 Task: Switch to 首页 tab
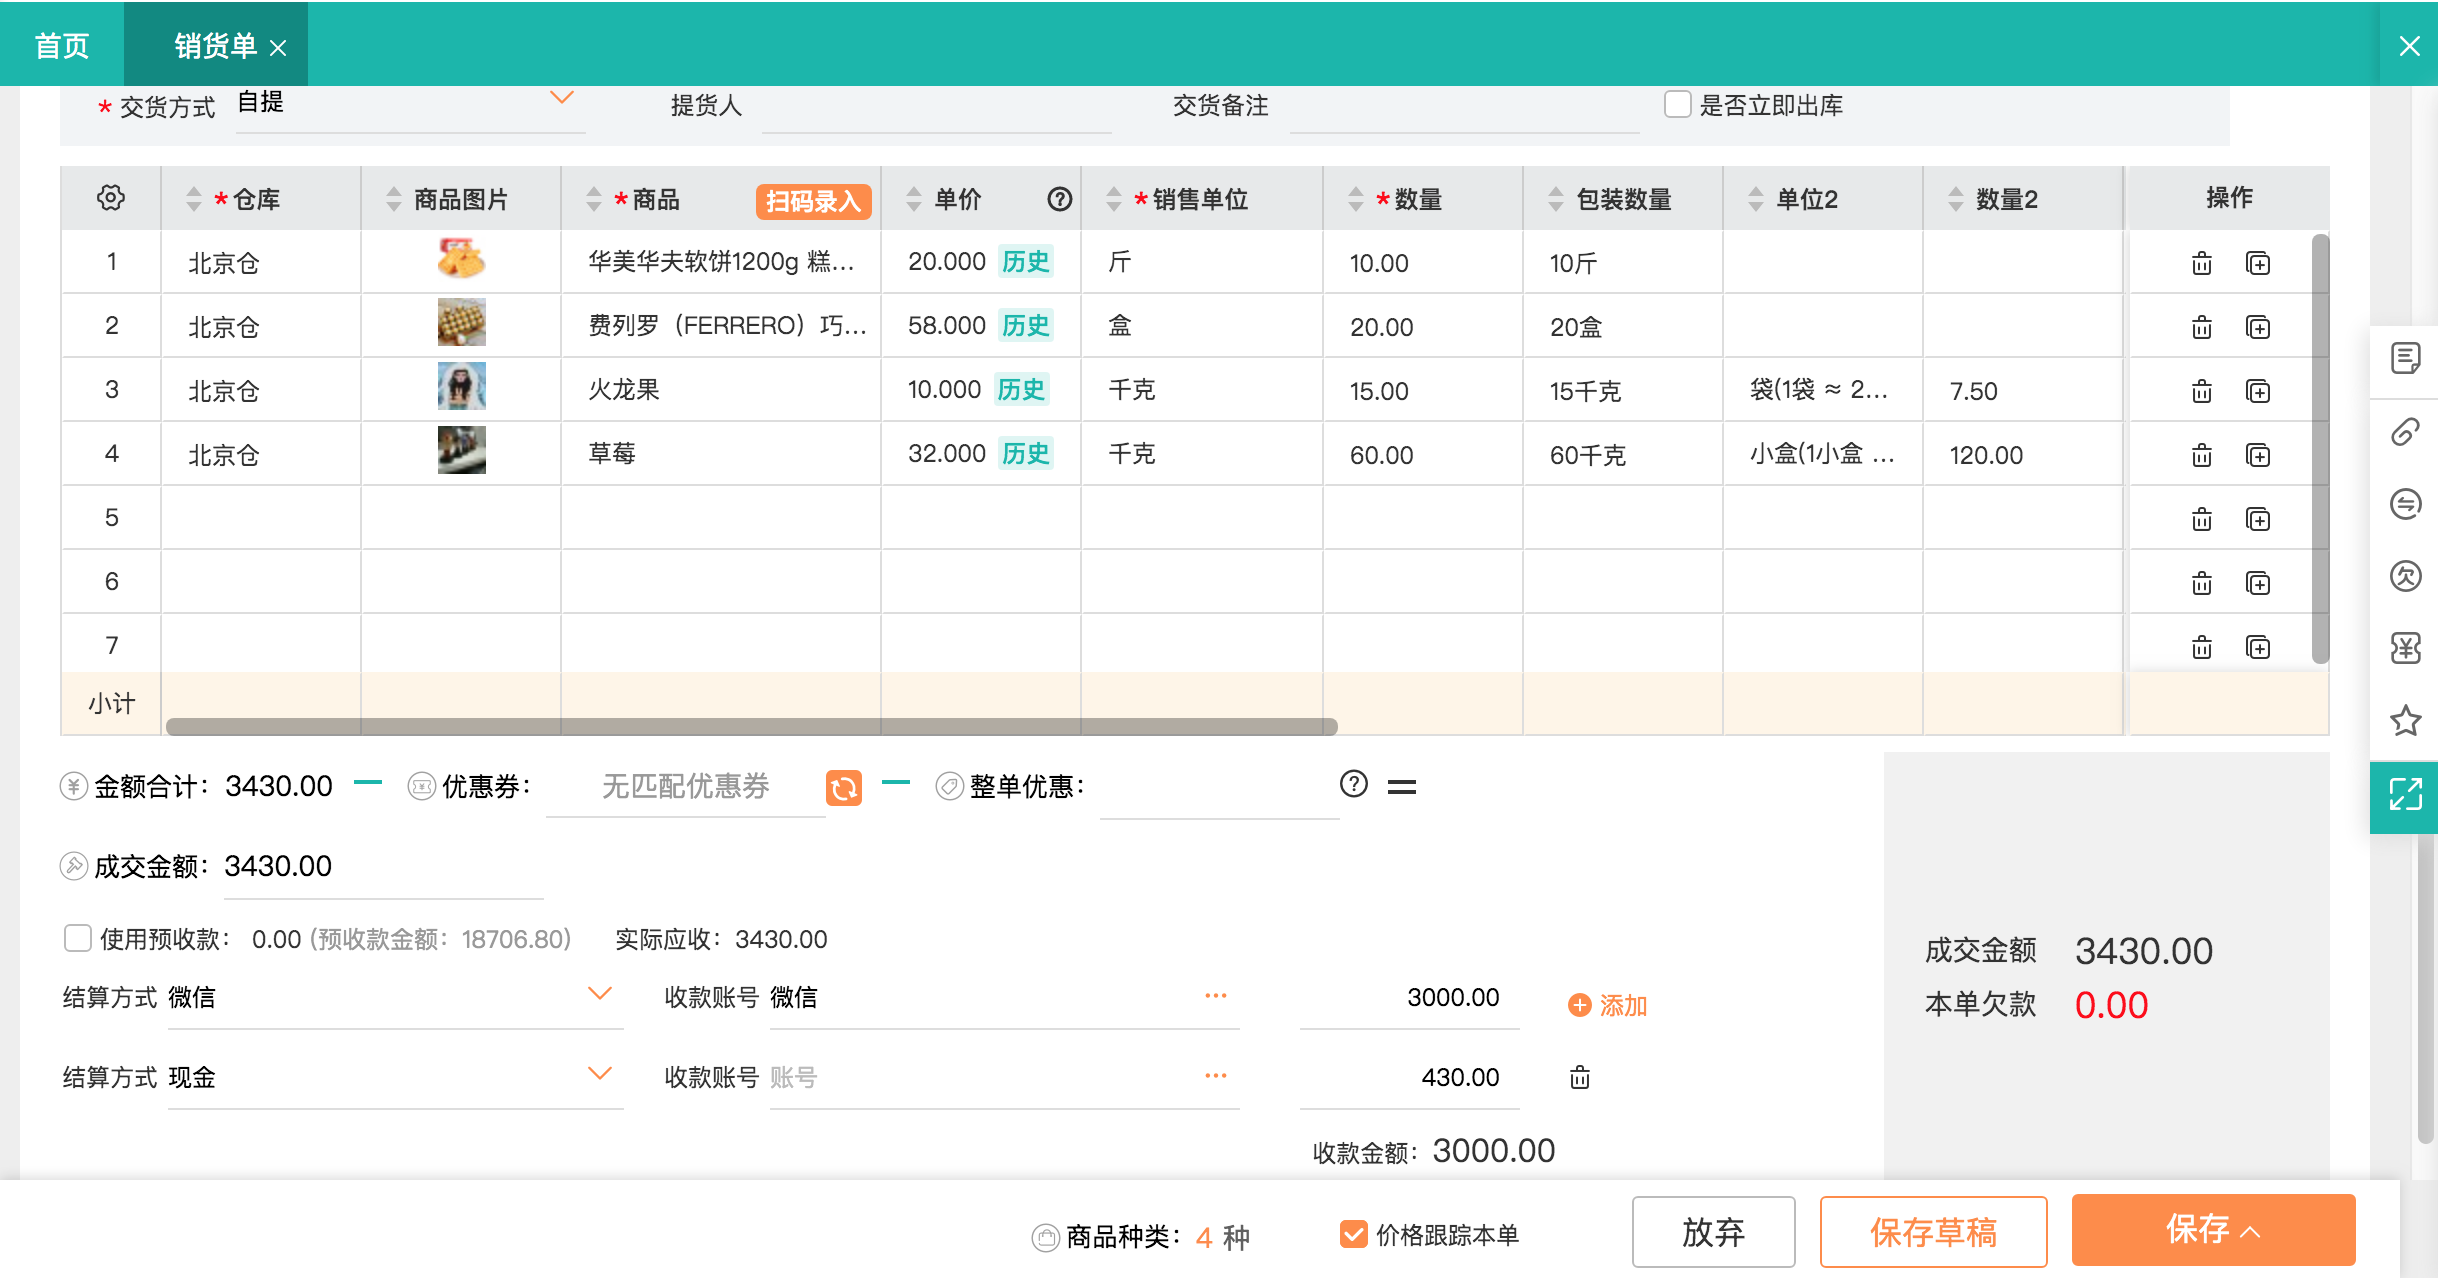pos(66,45)
